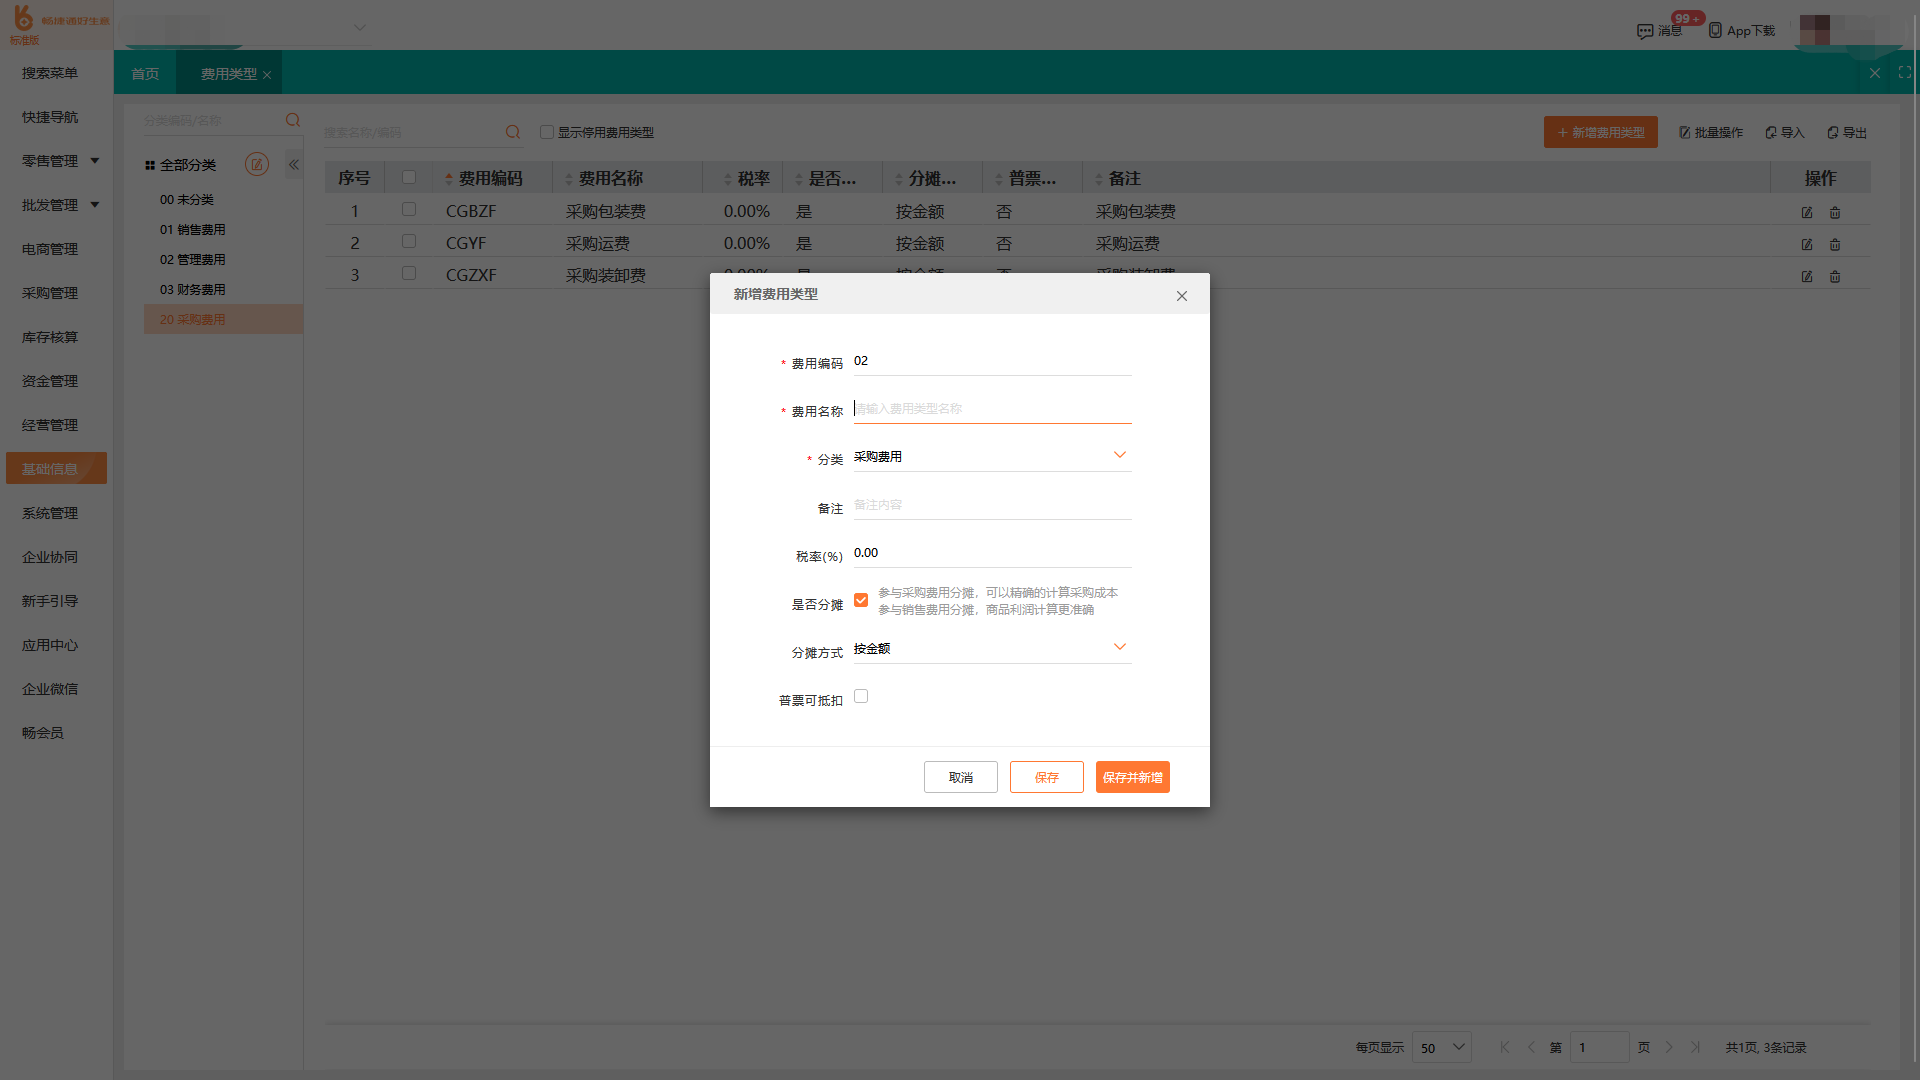The image size is (1920, 1080).
Task: Click 首页 tab in navigation
Action: [144, 73]
